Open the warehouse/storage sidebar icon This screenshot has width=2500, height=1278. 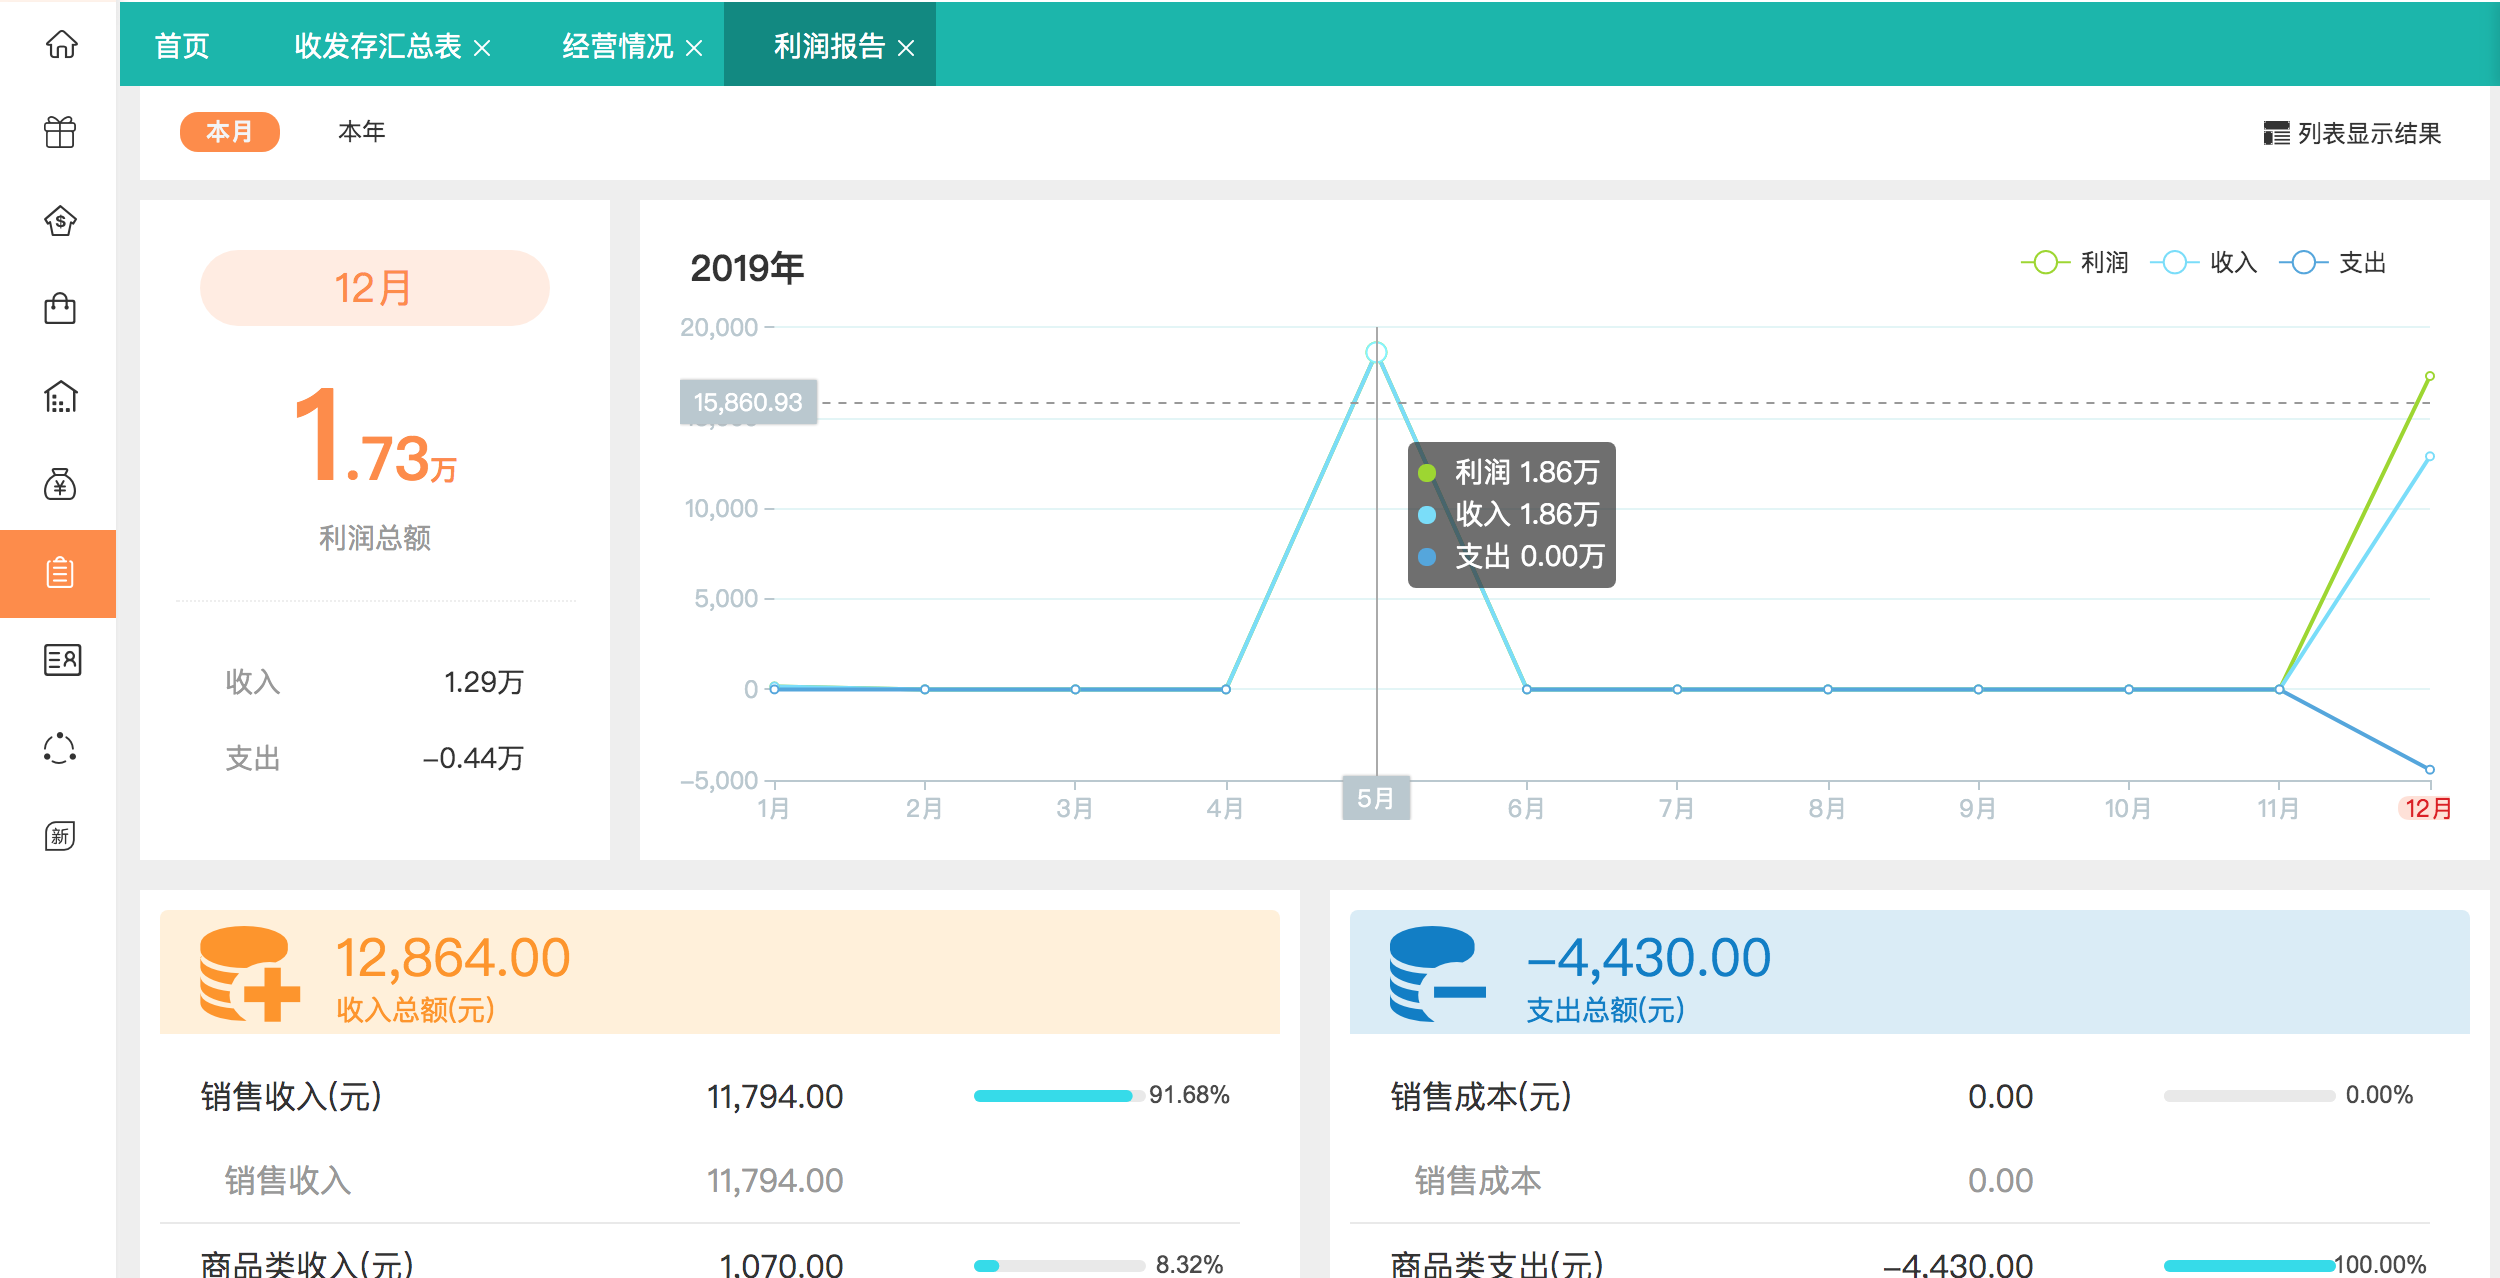(62, 396)
